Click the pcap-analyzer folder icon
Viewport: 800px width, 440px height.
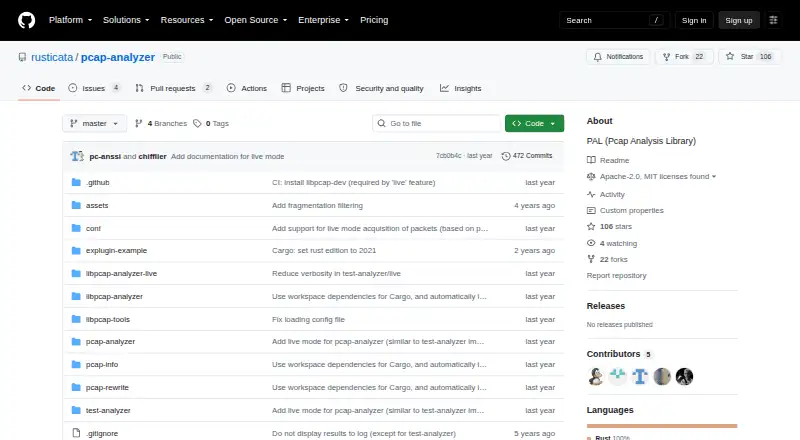pos(76,341)
